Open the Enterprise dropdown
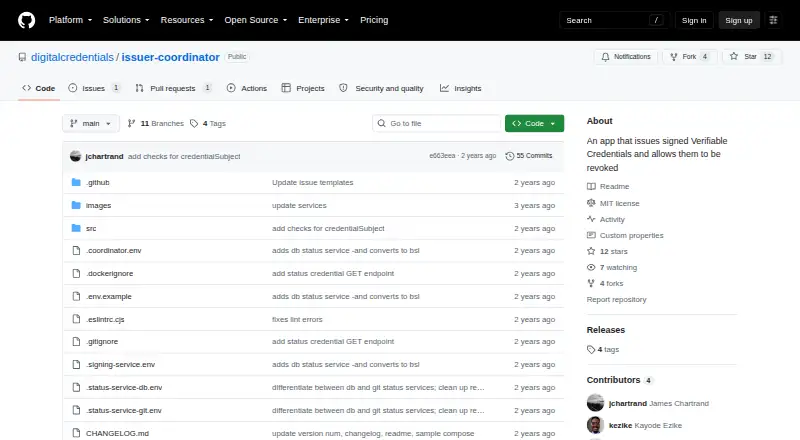Image resolution: width=800 pixels, height=440 pixels. [323, 20]
